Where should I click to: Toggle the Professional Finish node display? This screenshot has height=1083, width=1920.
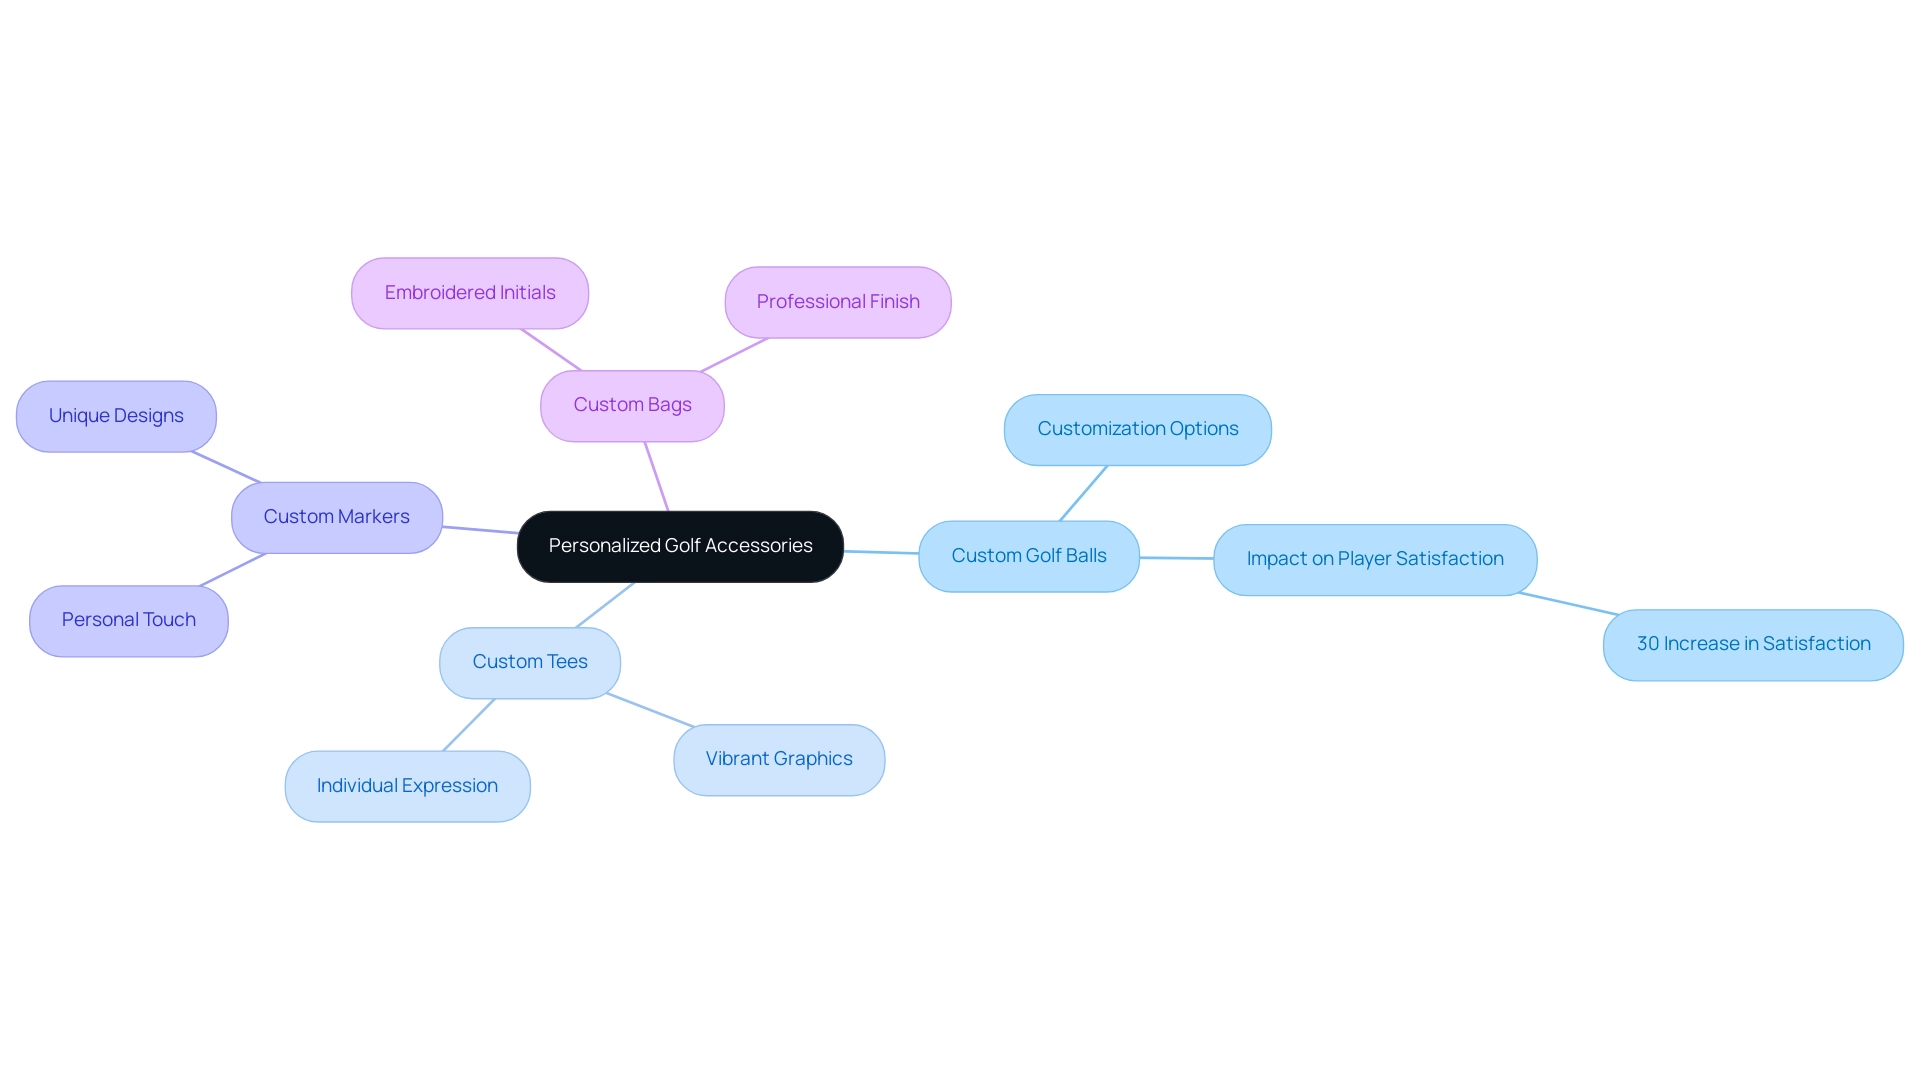pyautogui.click(x=837, y=301)
